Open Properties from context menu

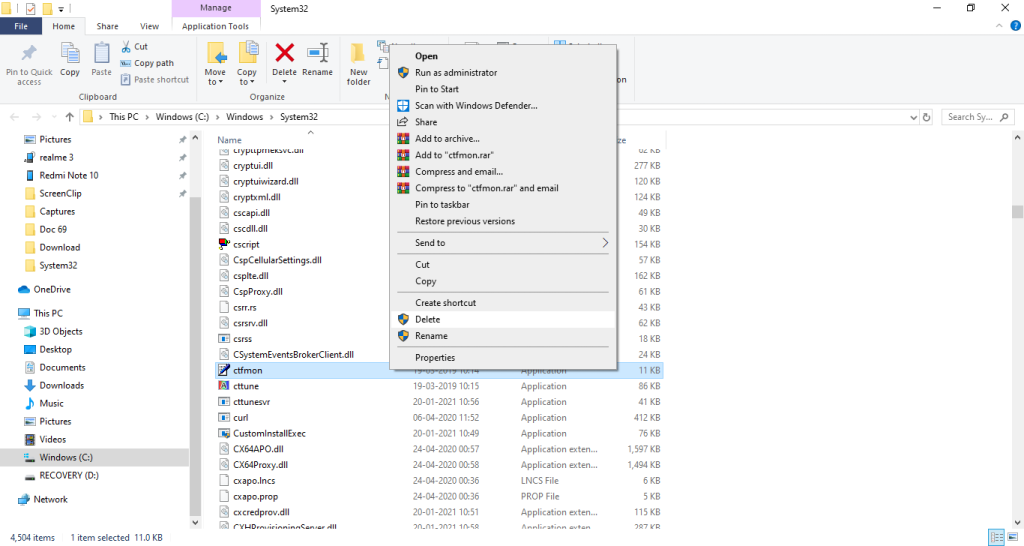(503, 357)
